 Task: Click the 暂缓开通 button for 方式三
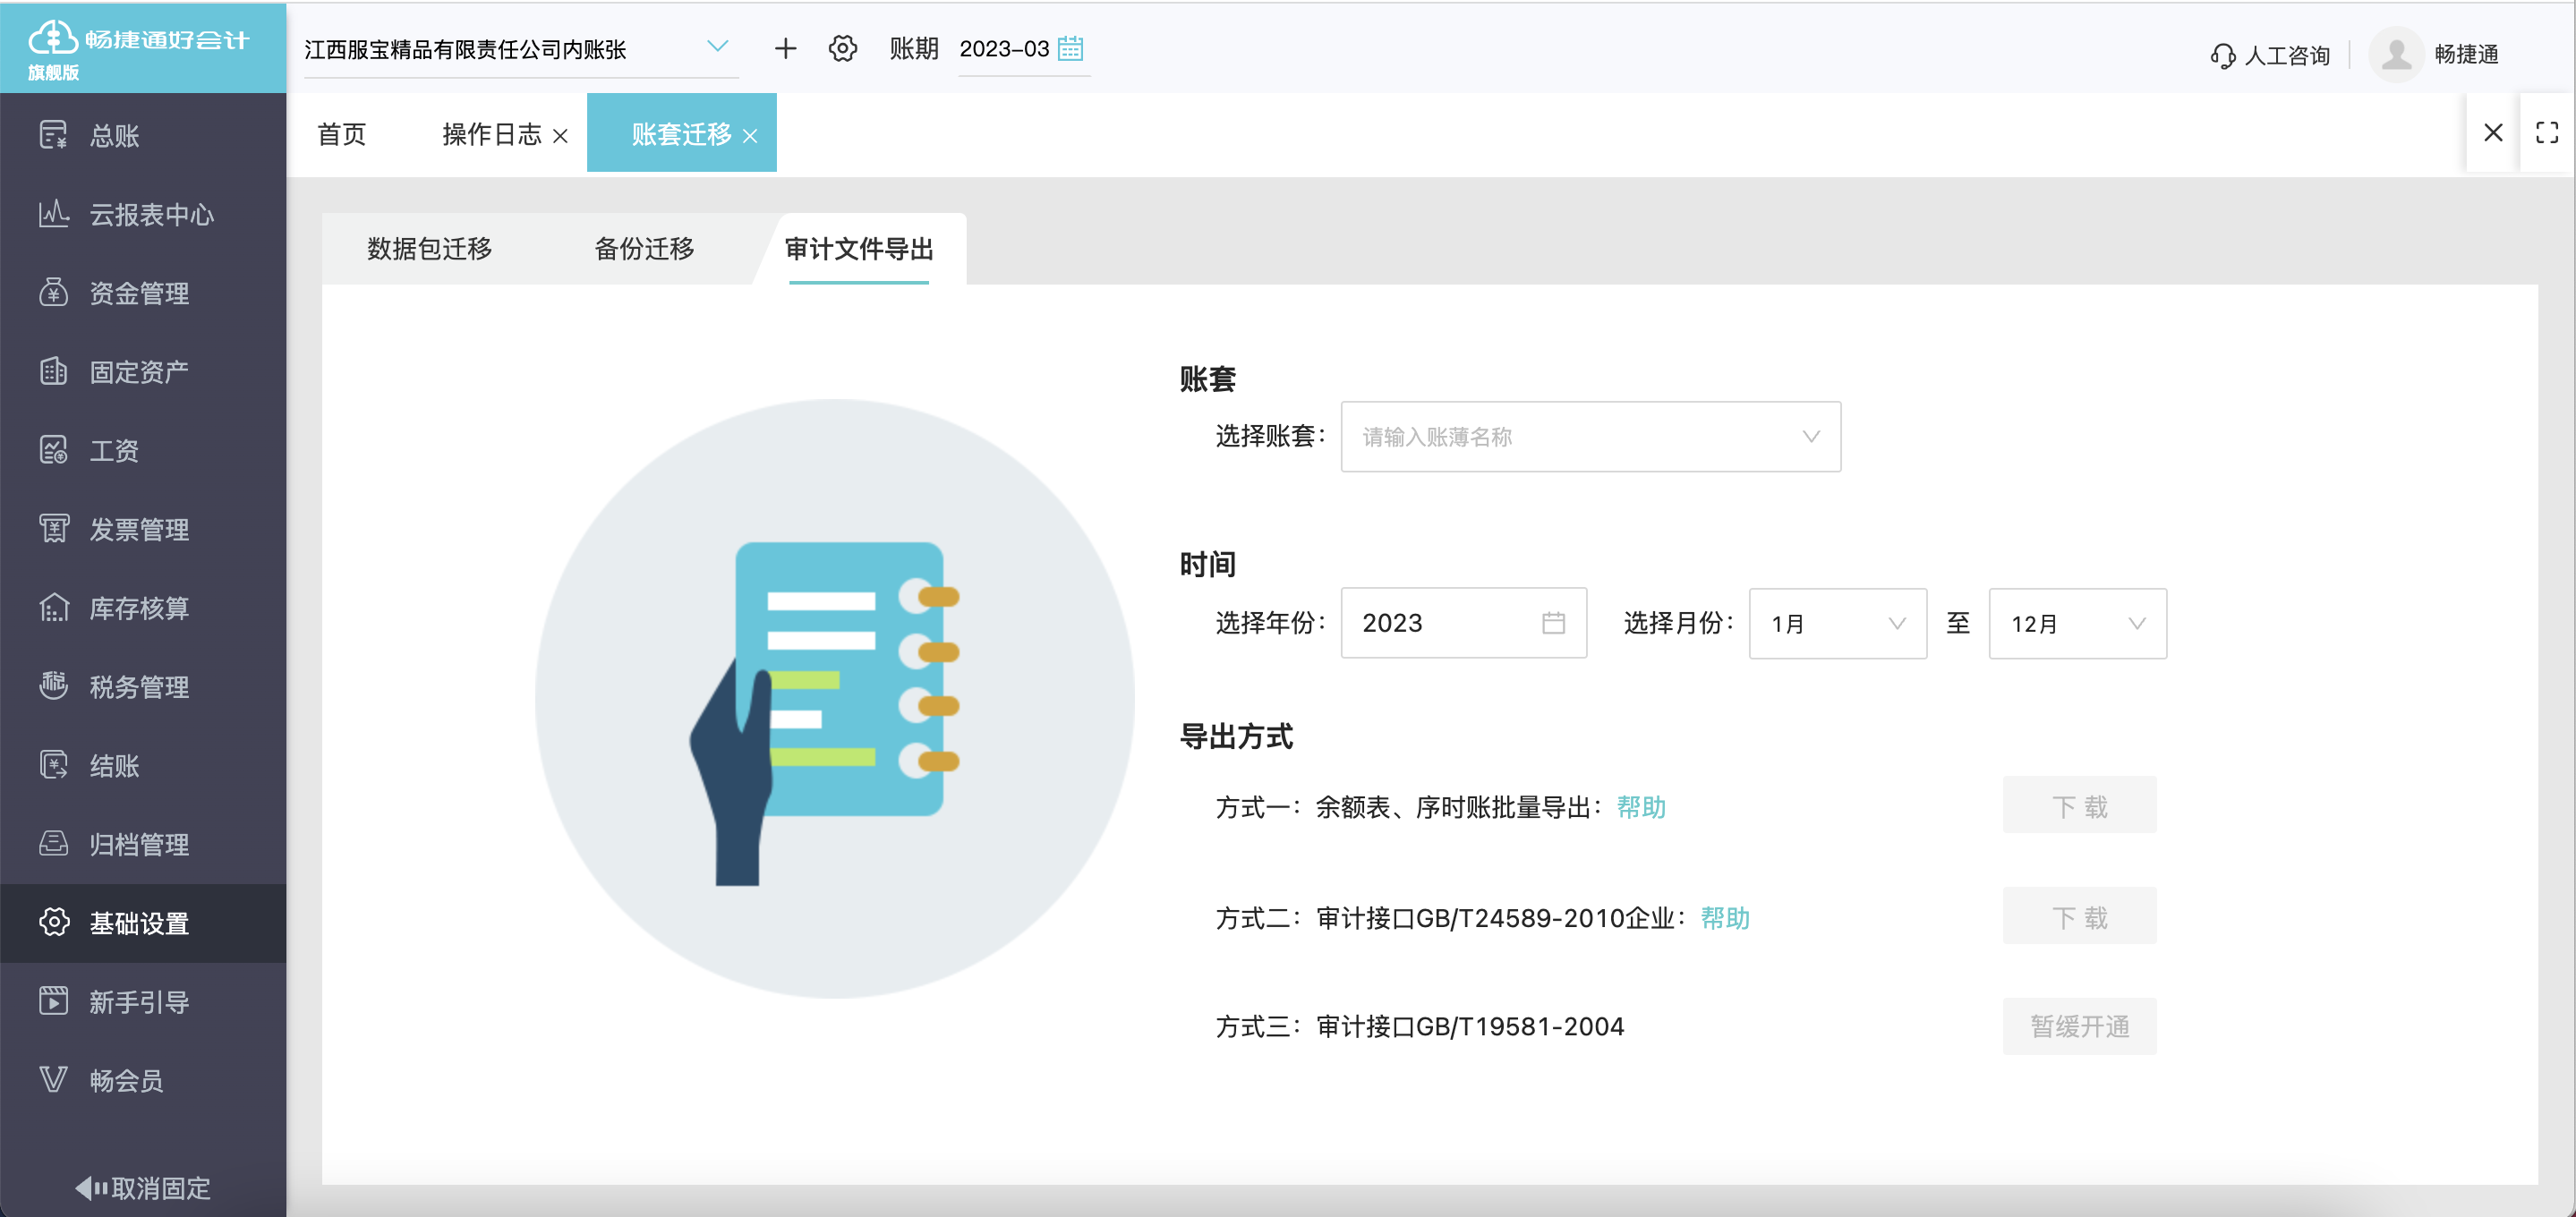point(2077,1026)
